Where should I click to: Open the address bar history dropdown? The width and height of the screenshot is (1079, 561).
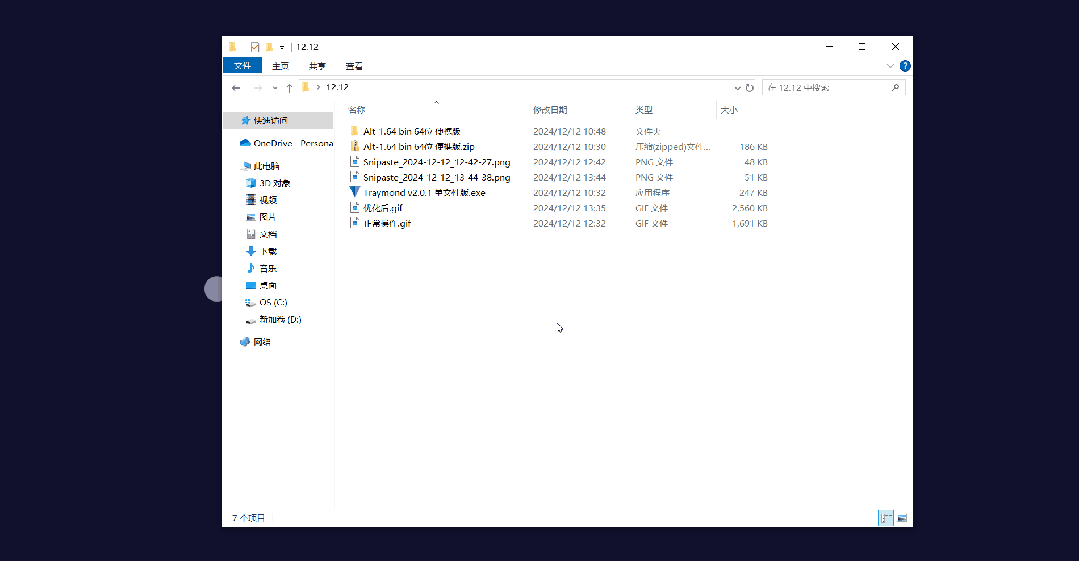point(738,88)
